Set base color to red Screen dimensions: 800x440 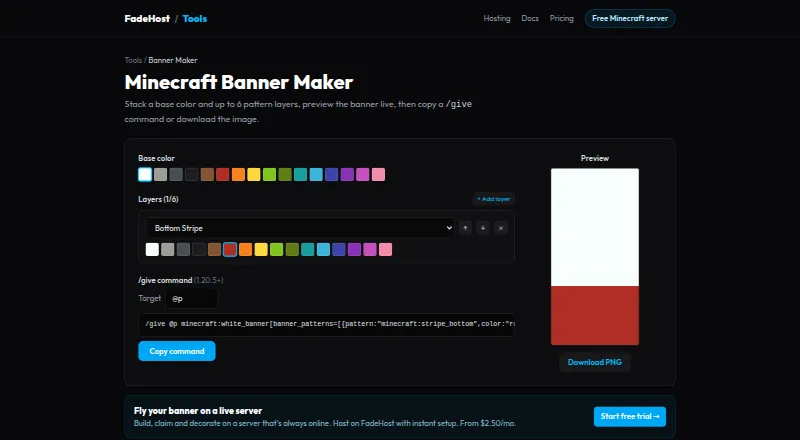pyautogui.click(x=222, y=175)
